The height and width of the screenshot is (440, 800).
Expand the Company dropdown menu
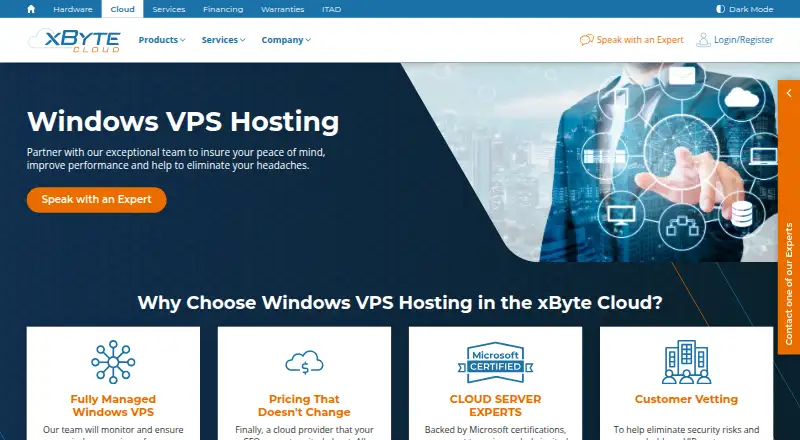click(x=286, y=40)
